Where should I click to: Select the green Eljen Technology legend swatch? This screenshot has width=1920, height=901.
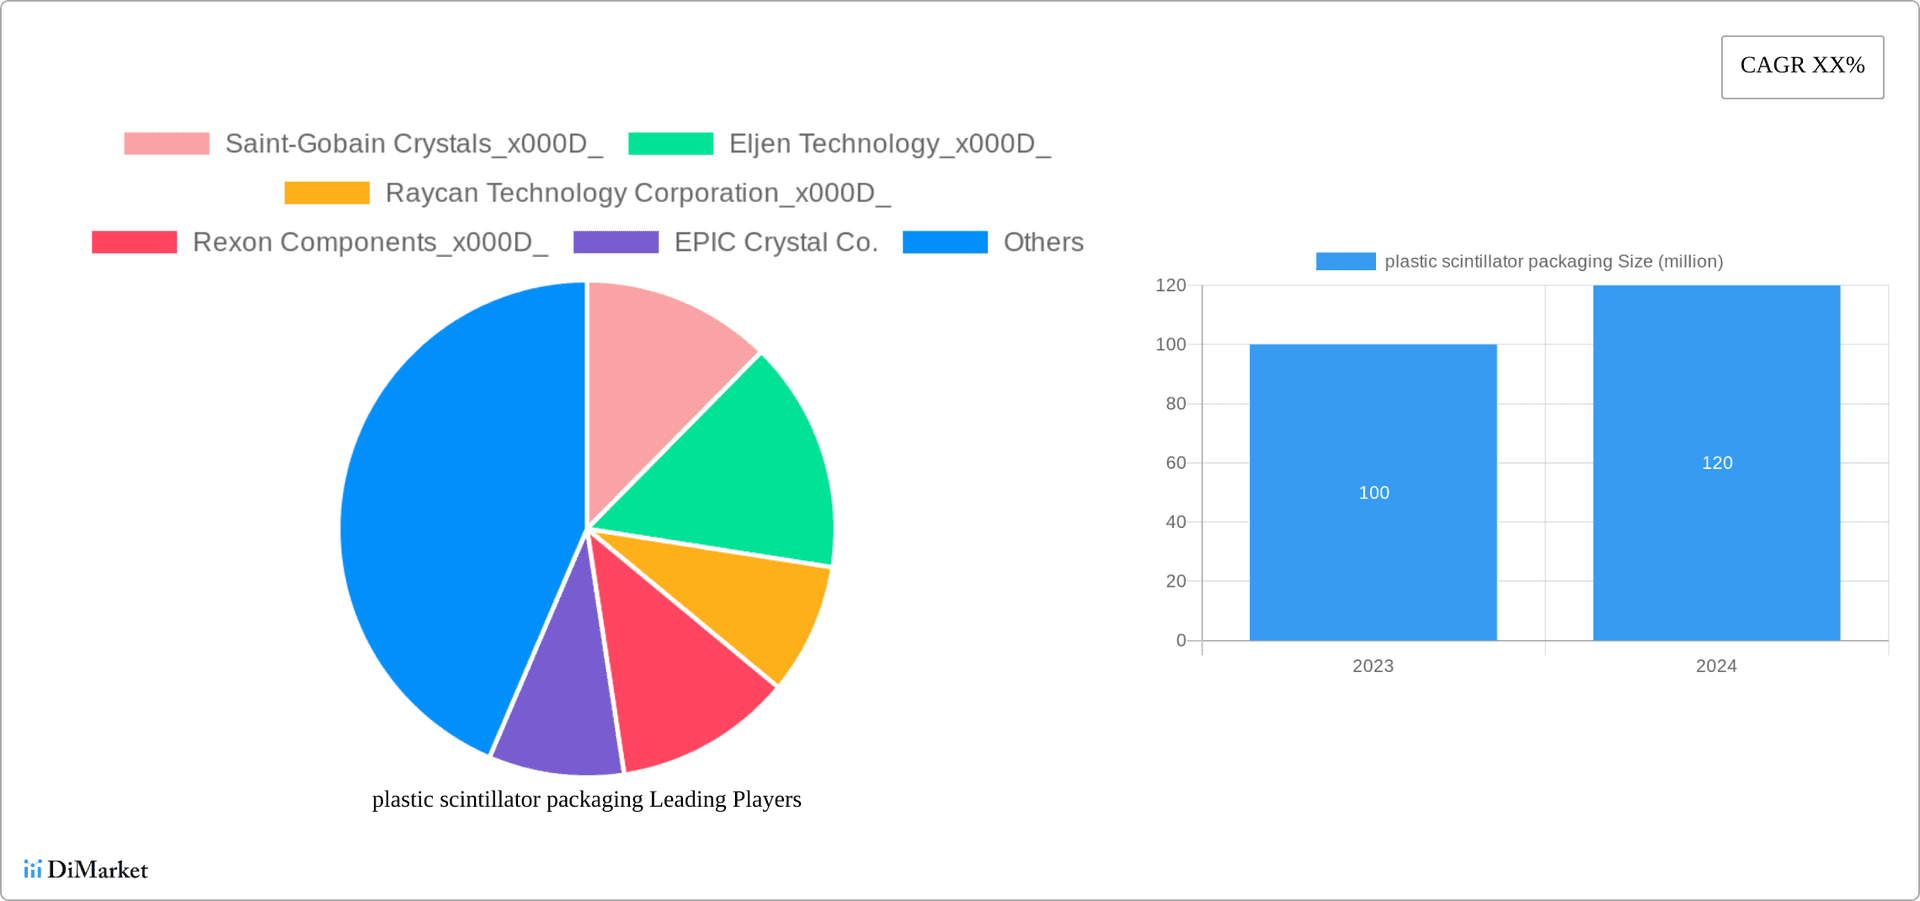pyautogui.click(x=669, y=143)
